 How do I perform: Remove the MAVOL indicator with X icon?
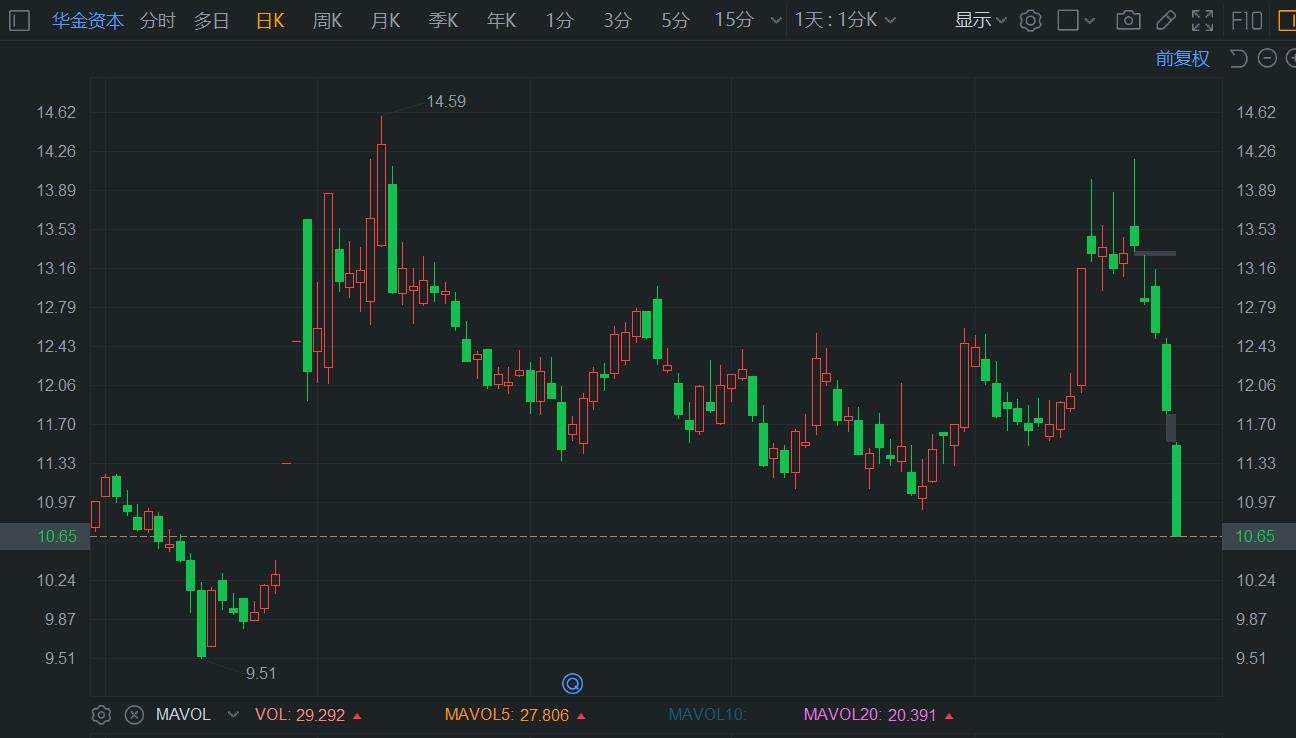click(134, 714)
